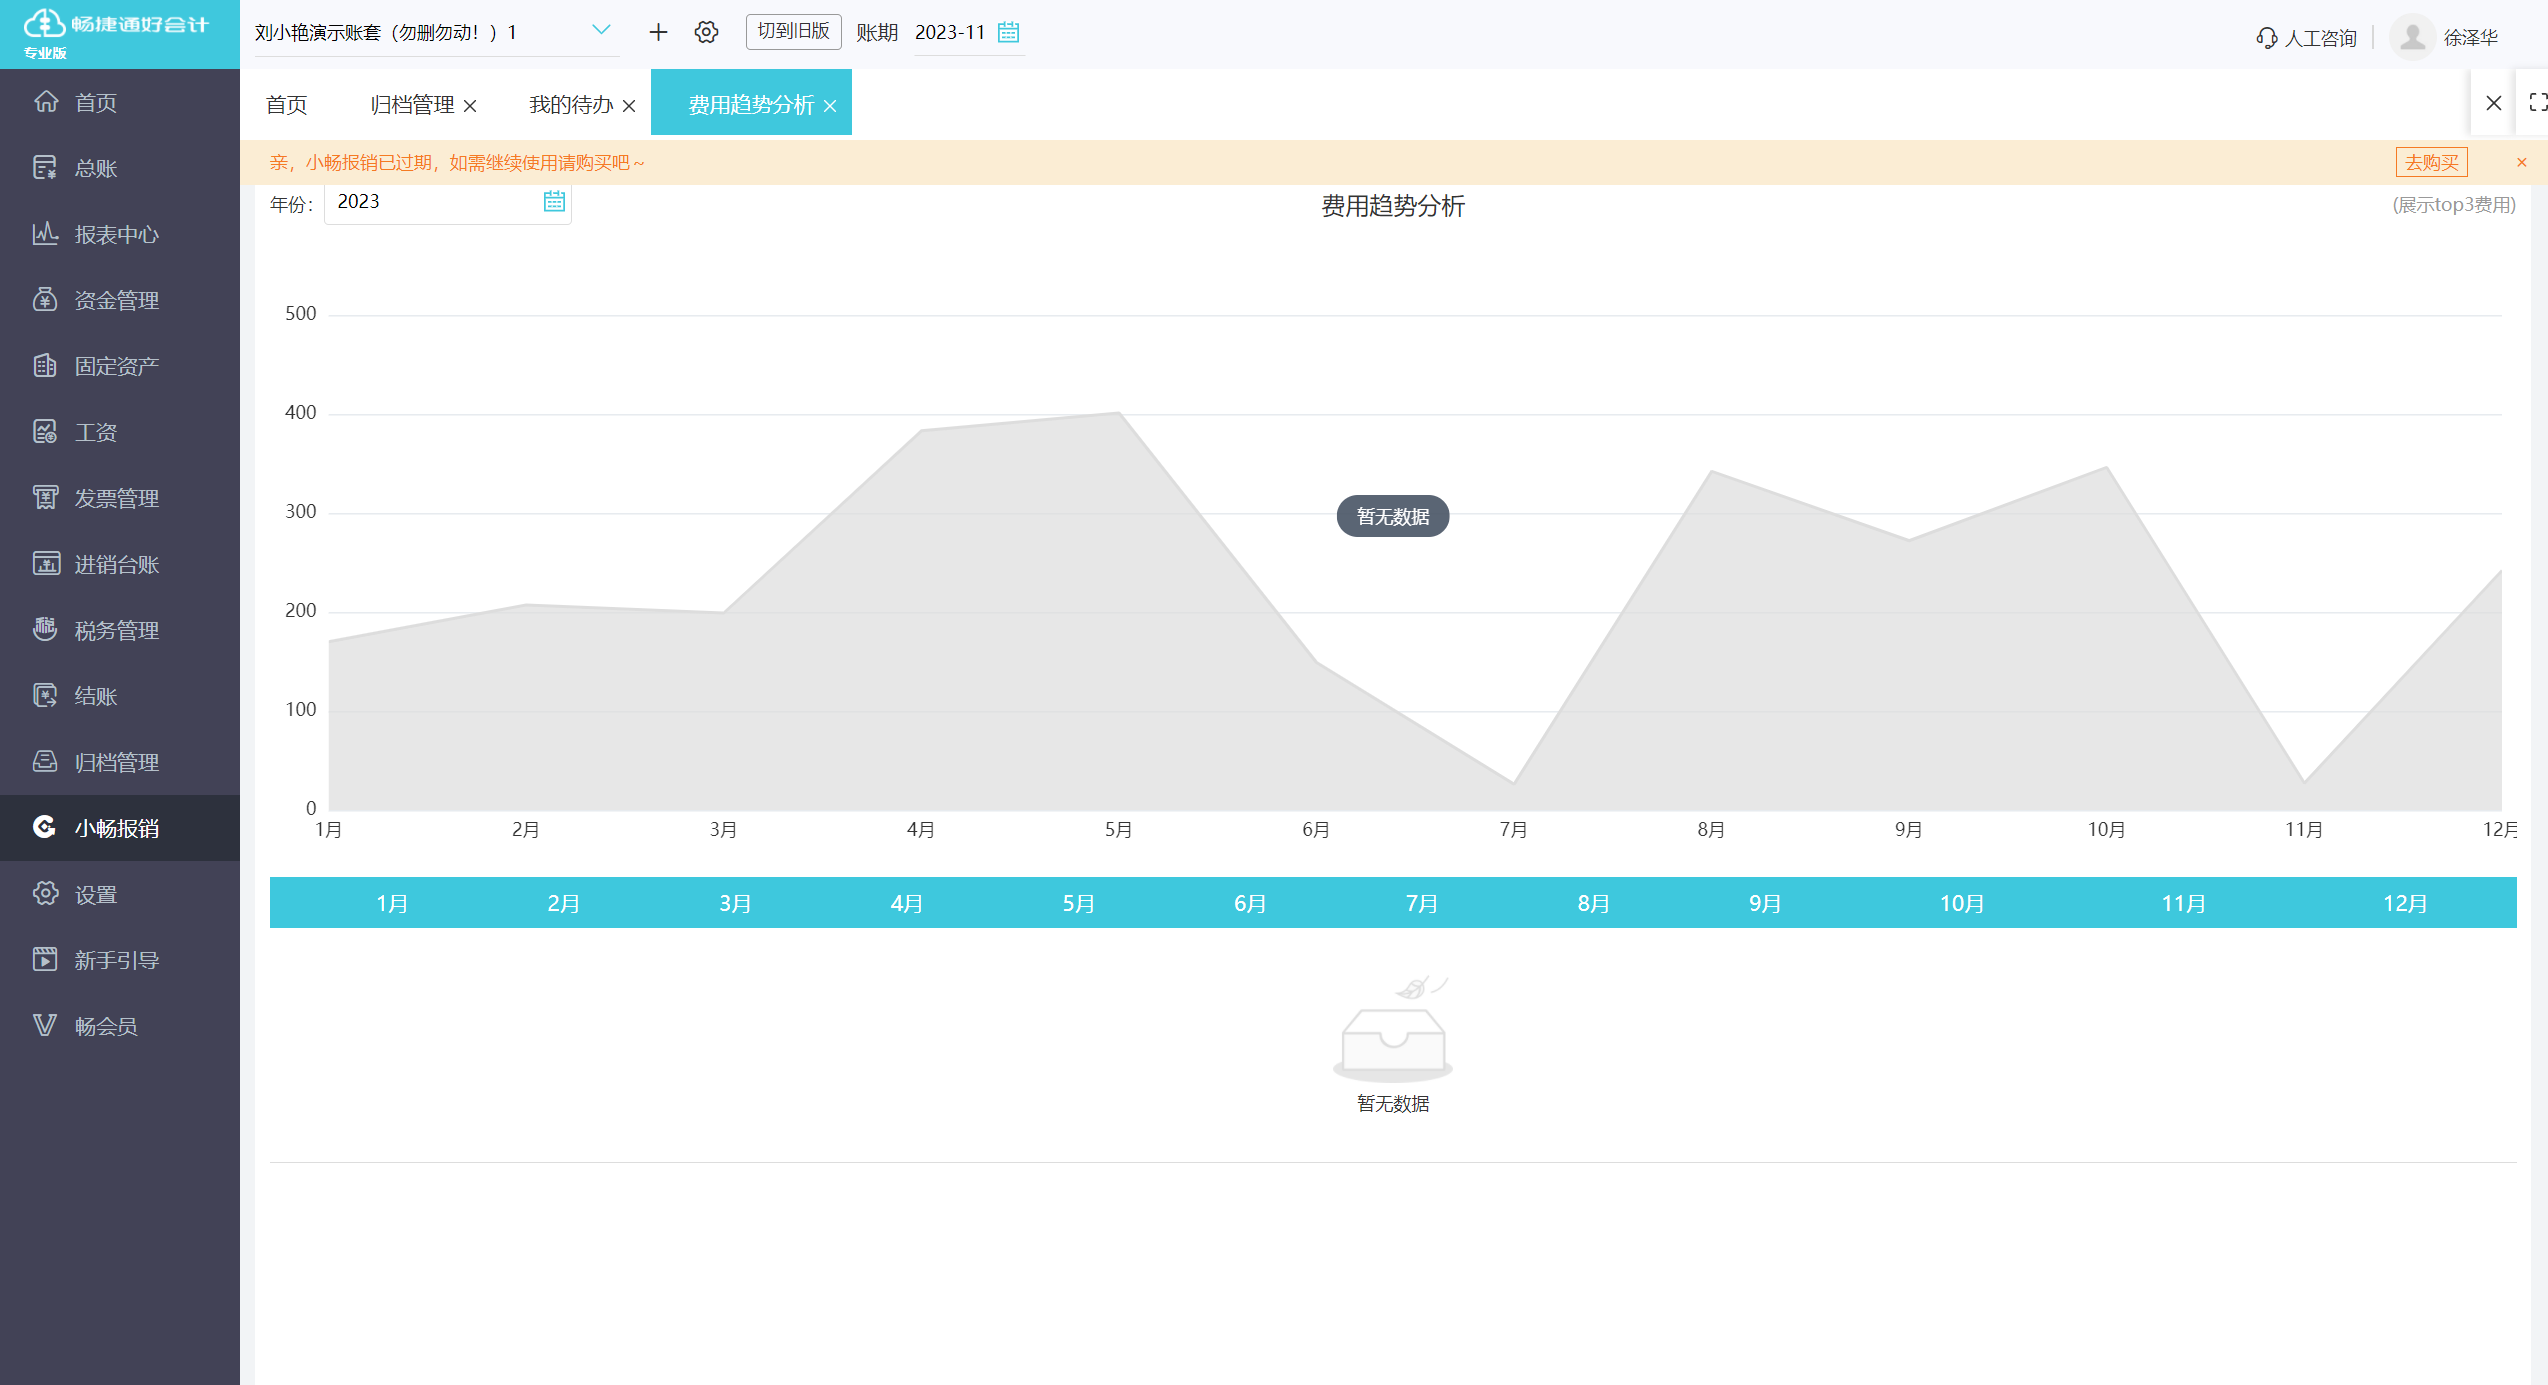Open 进销台账 section

pyautogui.click(x=118, y=563)
